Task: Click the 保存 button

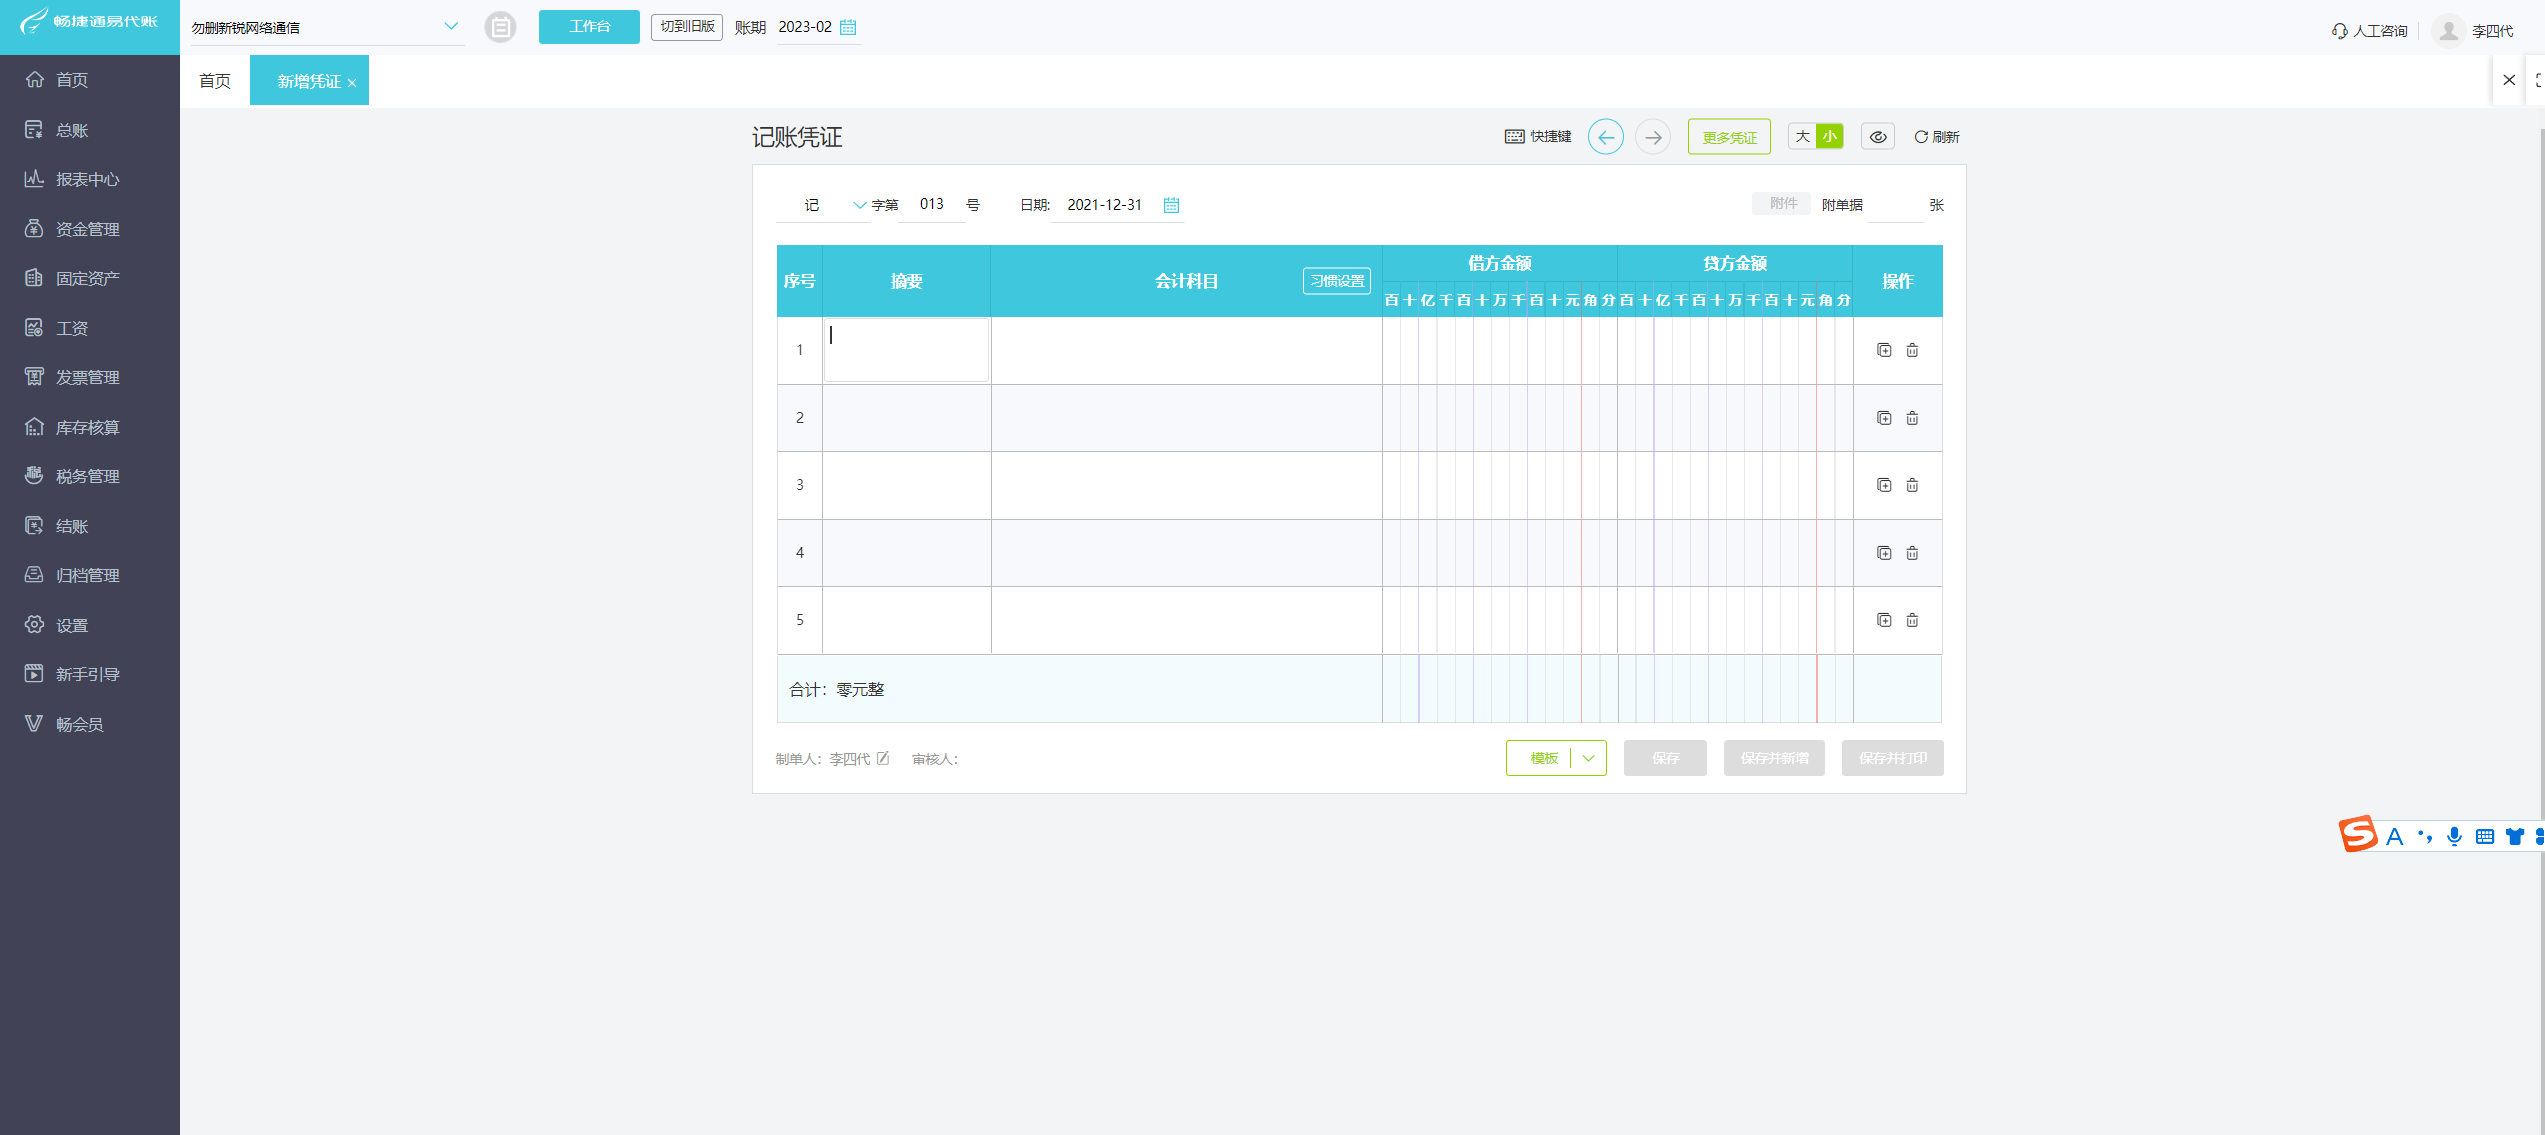Action: (1664, 758)
